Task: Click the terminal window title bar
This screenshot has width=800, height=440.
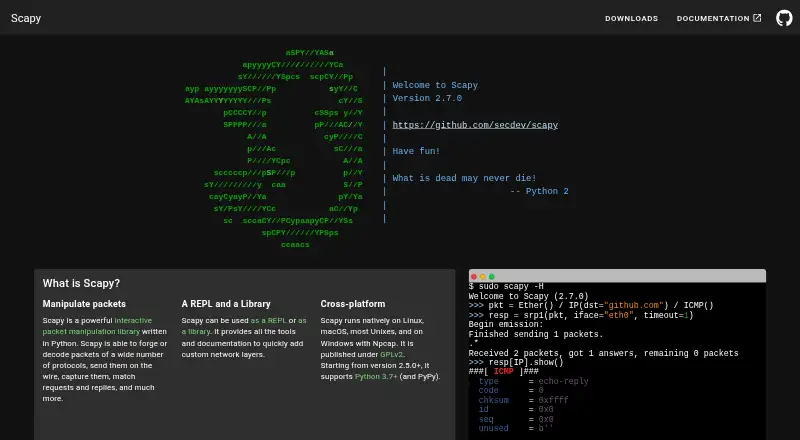Action: tap(617, 276)
